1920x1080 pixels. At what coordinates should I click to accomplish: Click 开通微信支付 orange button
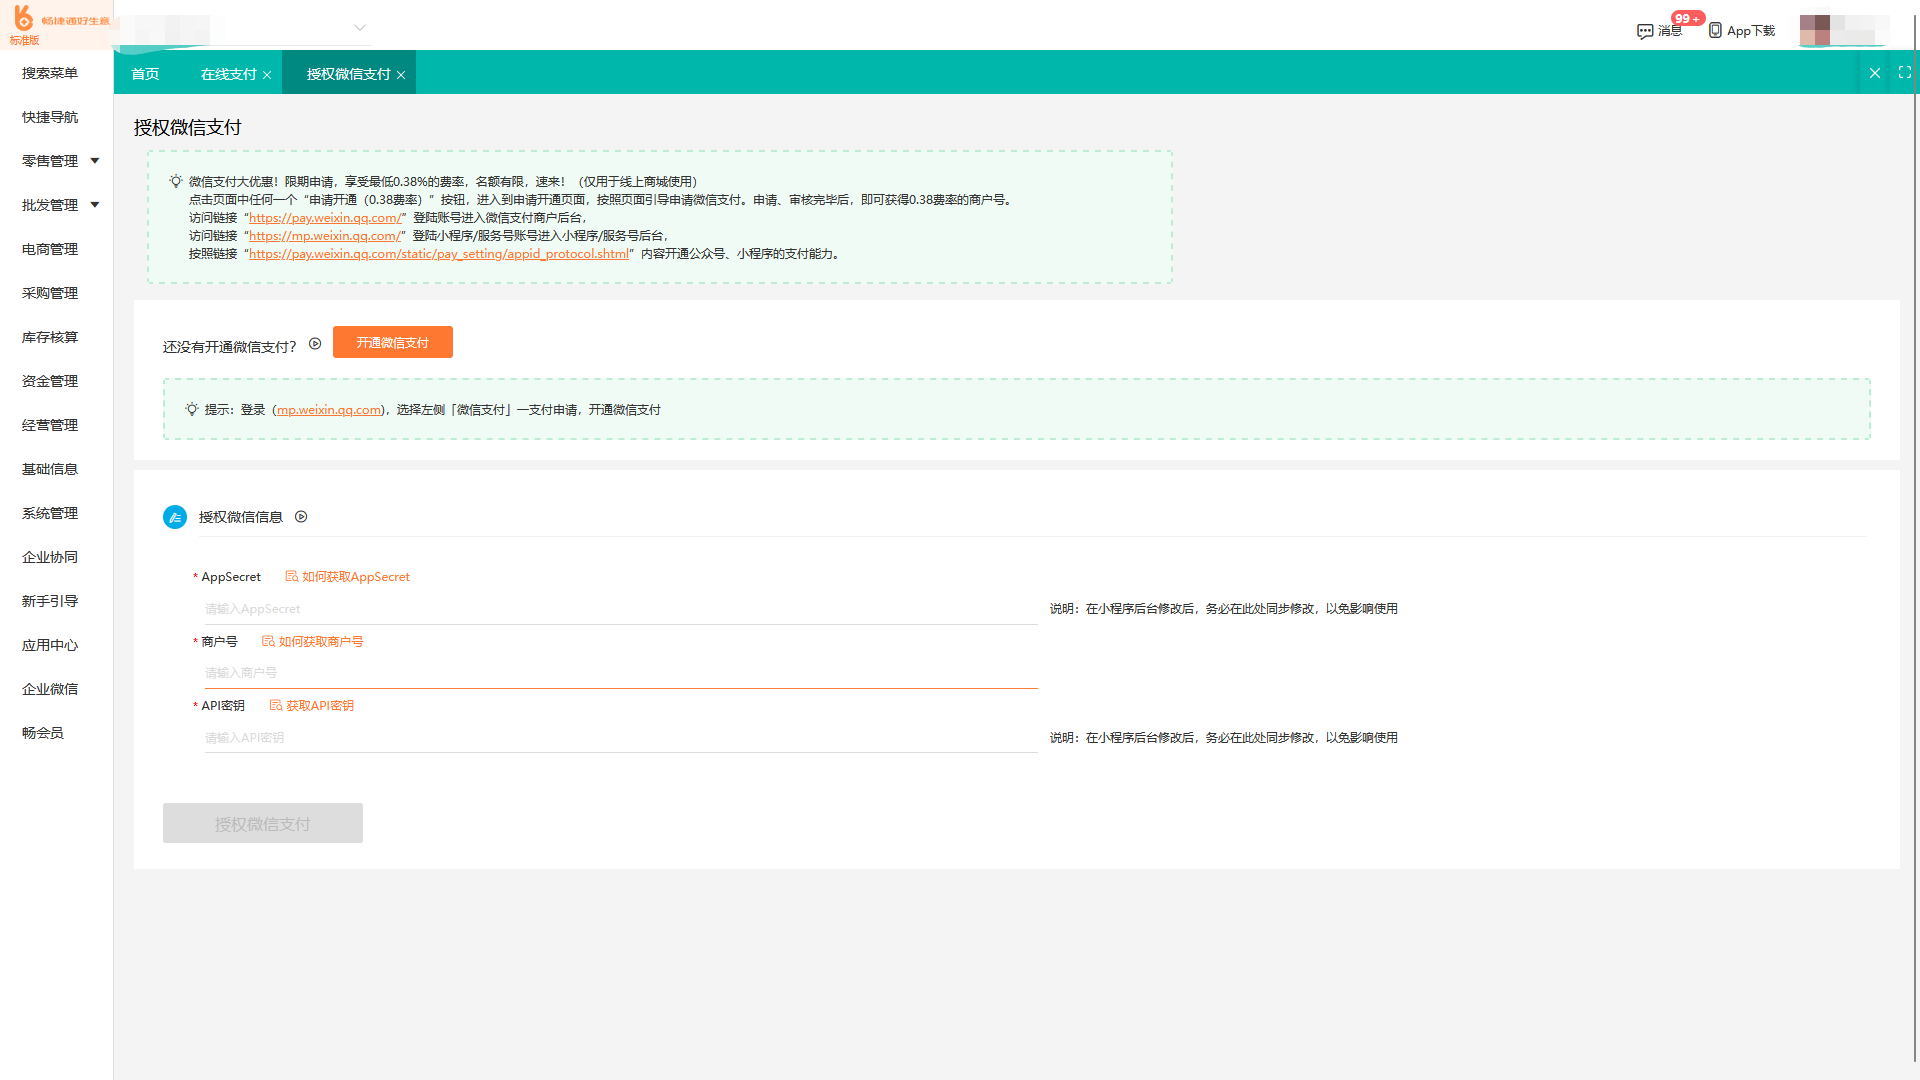click(x=392, y=342)
